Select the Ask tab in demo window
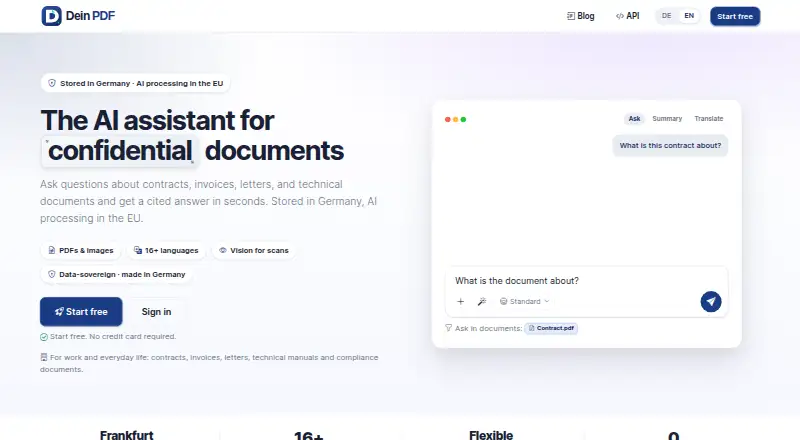This screenshot has height=440, width=800. (634, 118)
